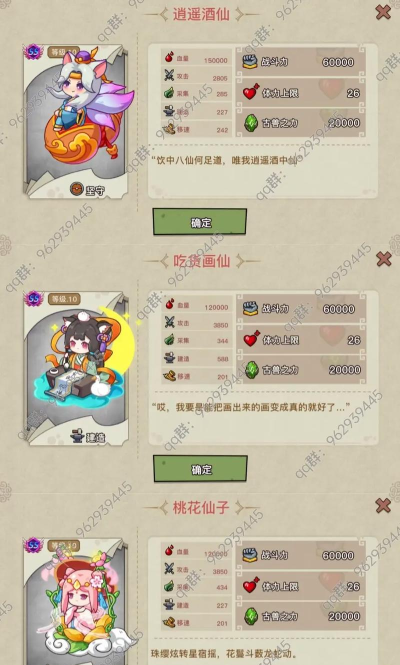This screenshot has width=400, height=665.
Task: Close the 吃货画仙 panel with the X
Action: pos(383,259)
